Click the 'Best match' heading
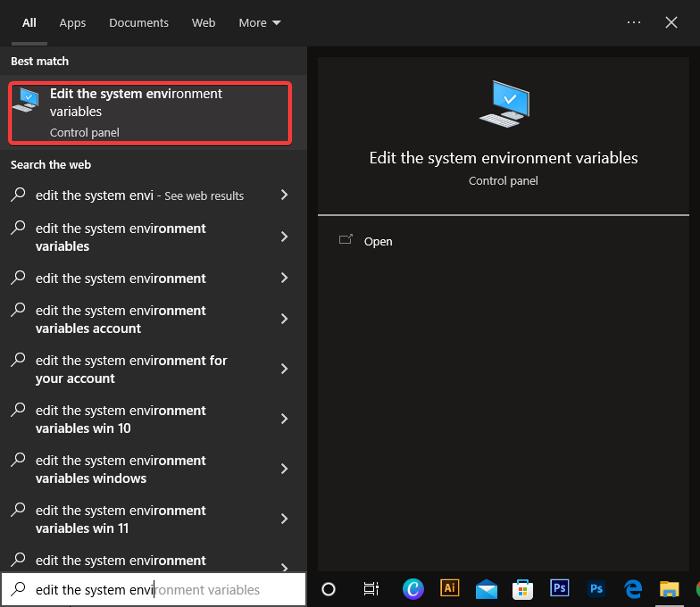700x607 pixels. point(40,61)
